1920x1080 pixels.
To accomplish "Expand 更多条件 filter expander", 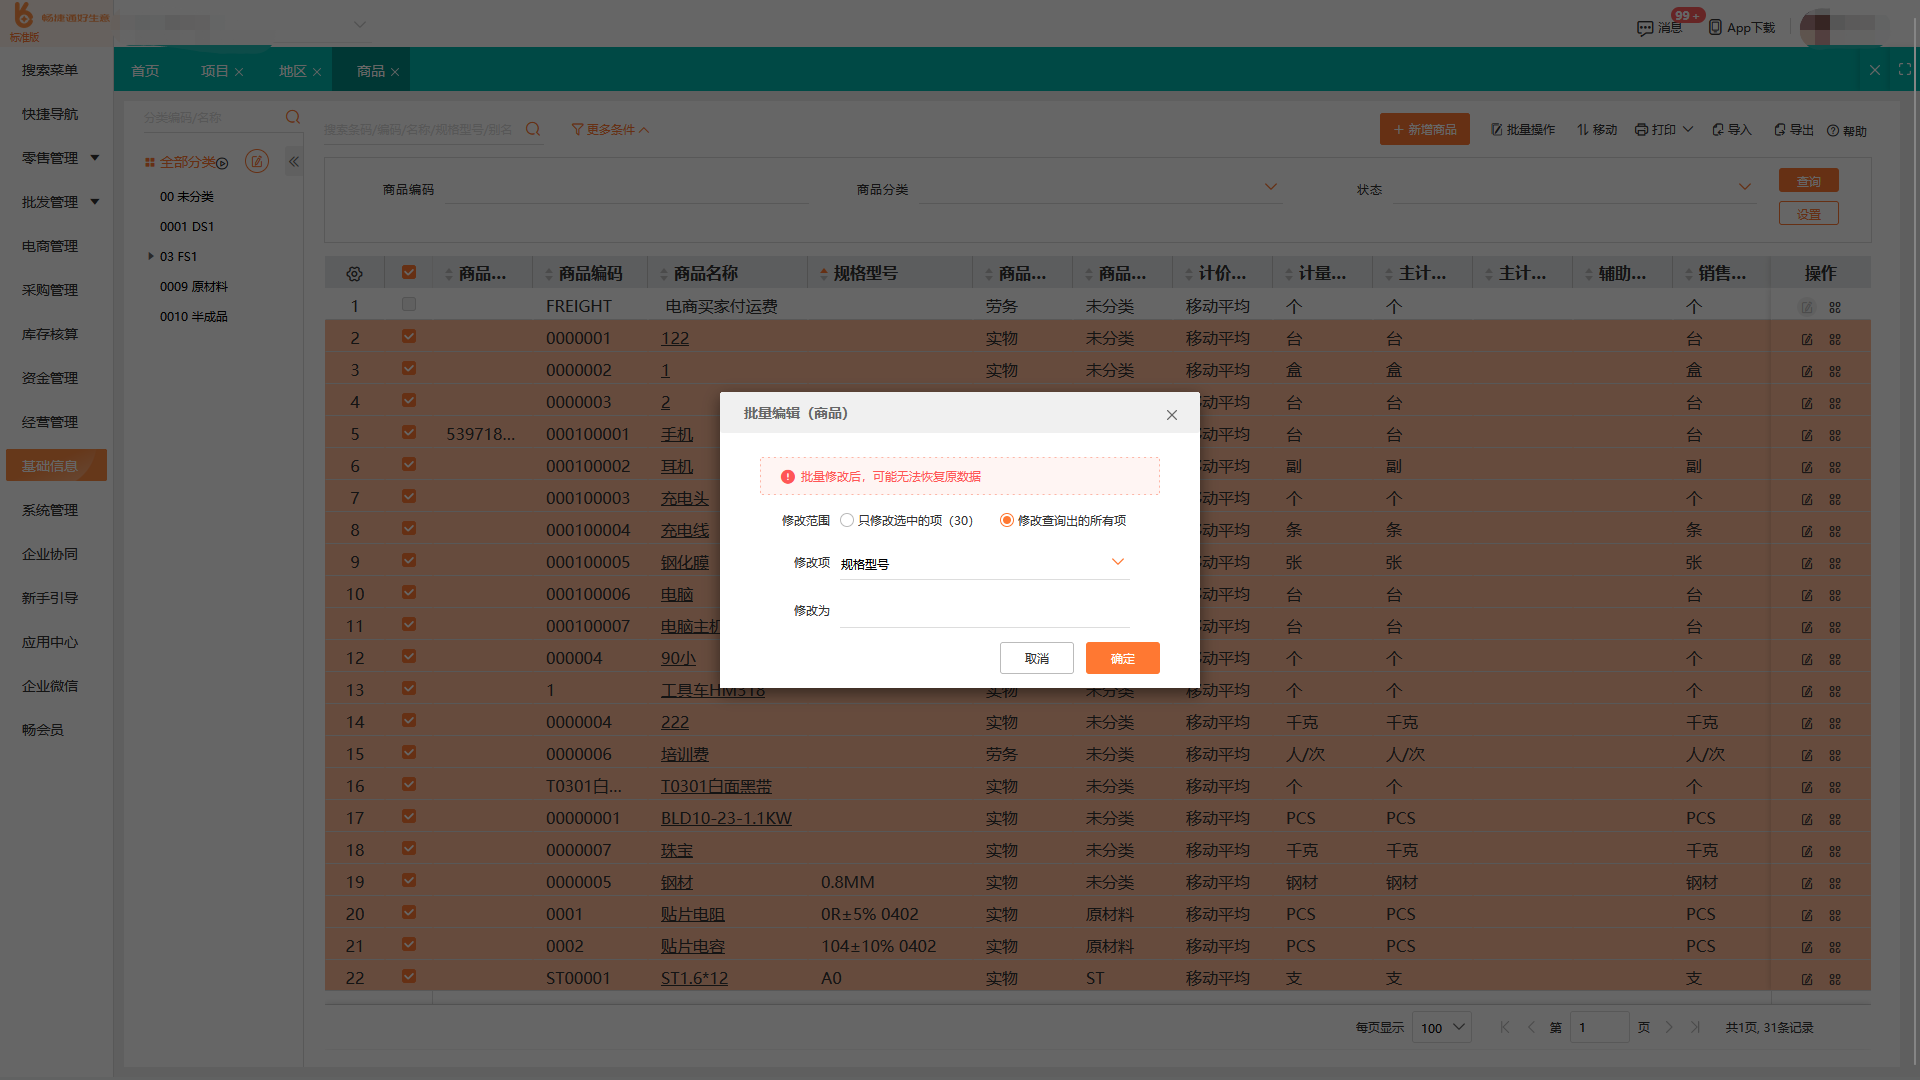I will 611,128.
